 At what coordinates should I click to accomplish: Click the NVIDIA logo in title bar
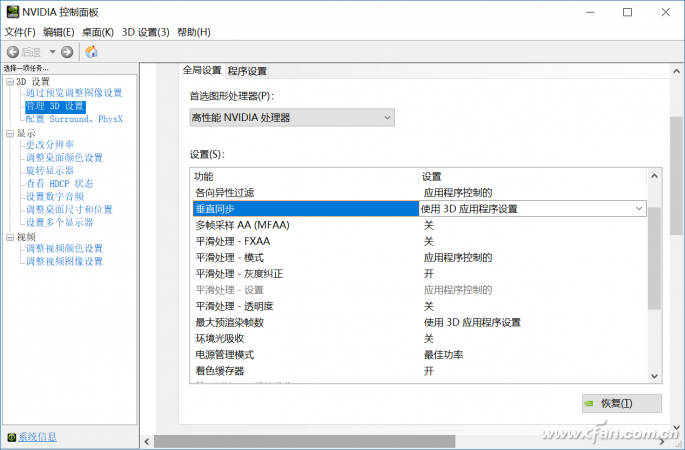(11, 12)
